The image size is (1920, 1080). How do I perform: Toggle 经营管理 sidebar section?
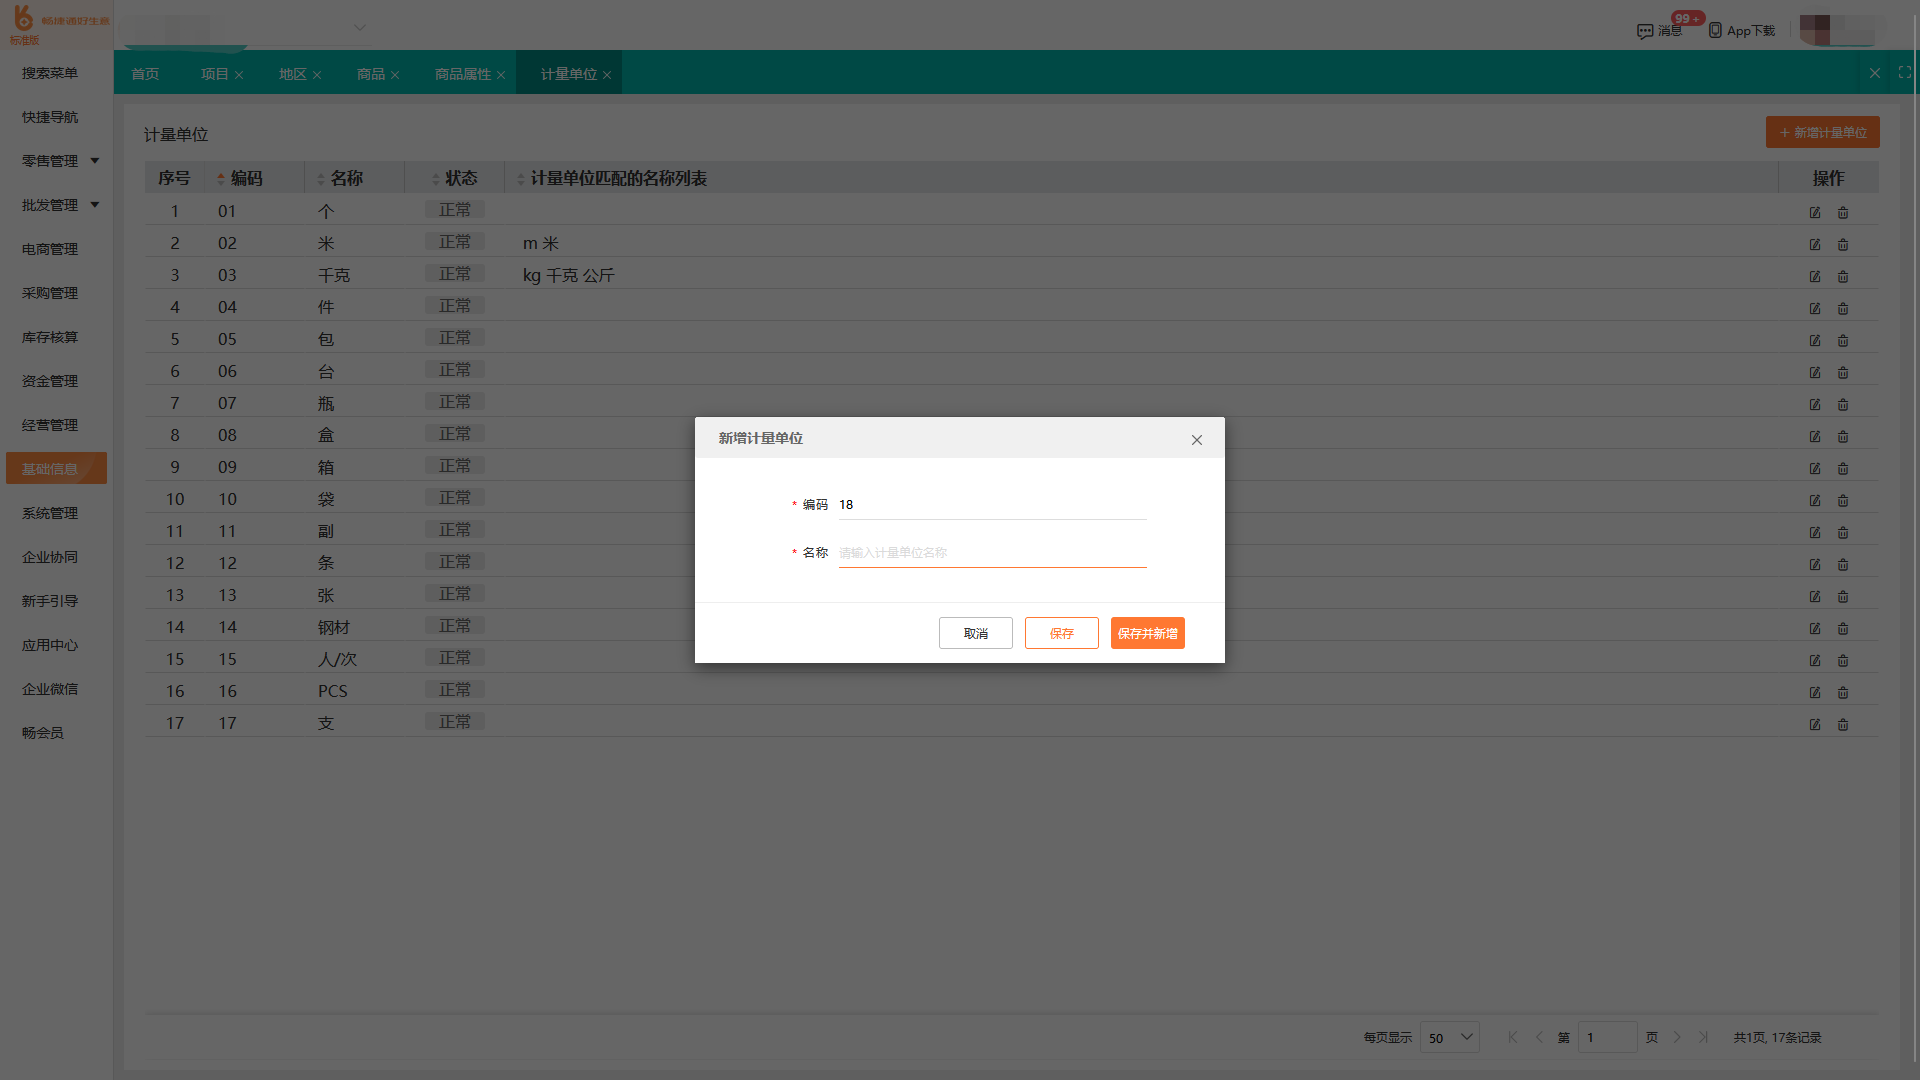tap(53, 425)
